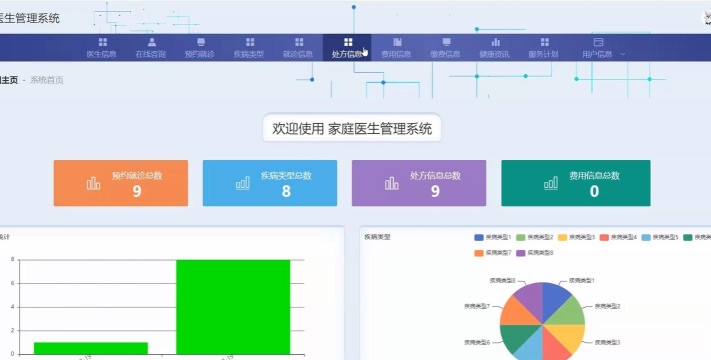Go to 疾病类型 via its grid icon

point(250,42)
